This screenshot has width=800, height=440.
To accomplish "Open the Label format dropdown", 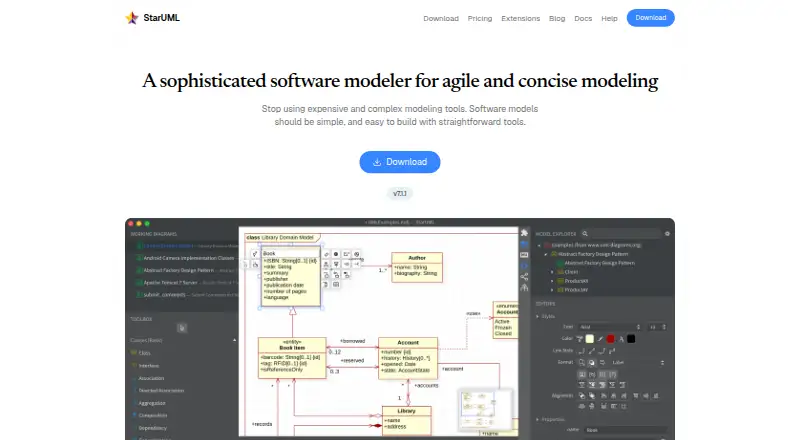I will 638,362.
